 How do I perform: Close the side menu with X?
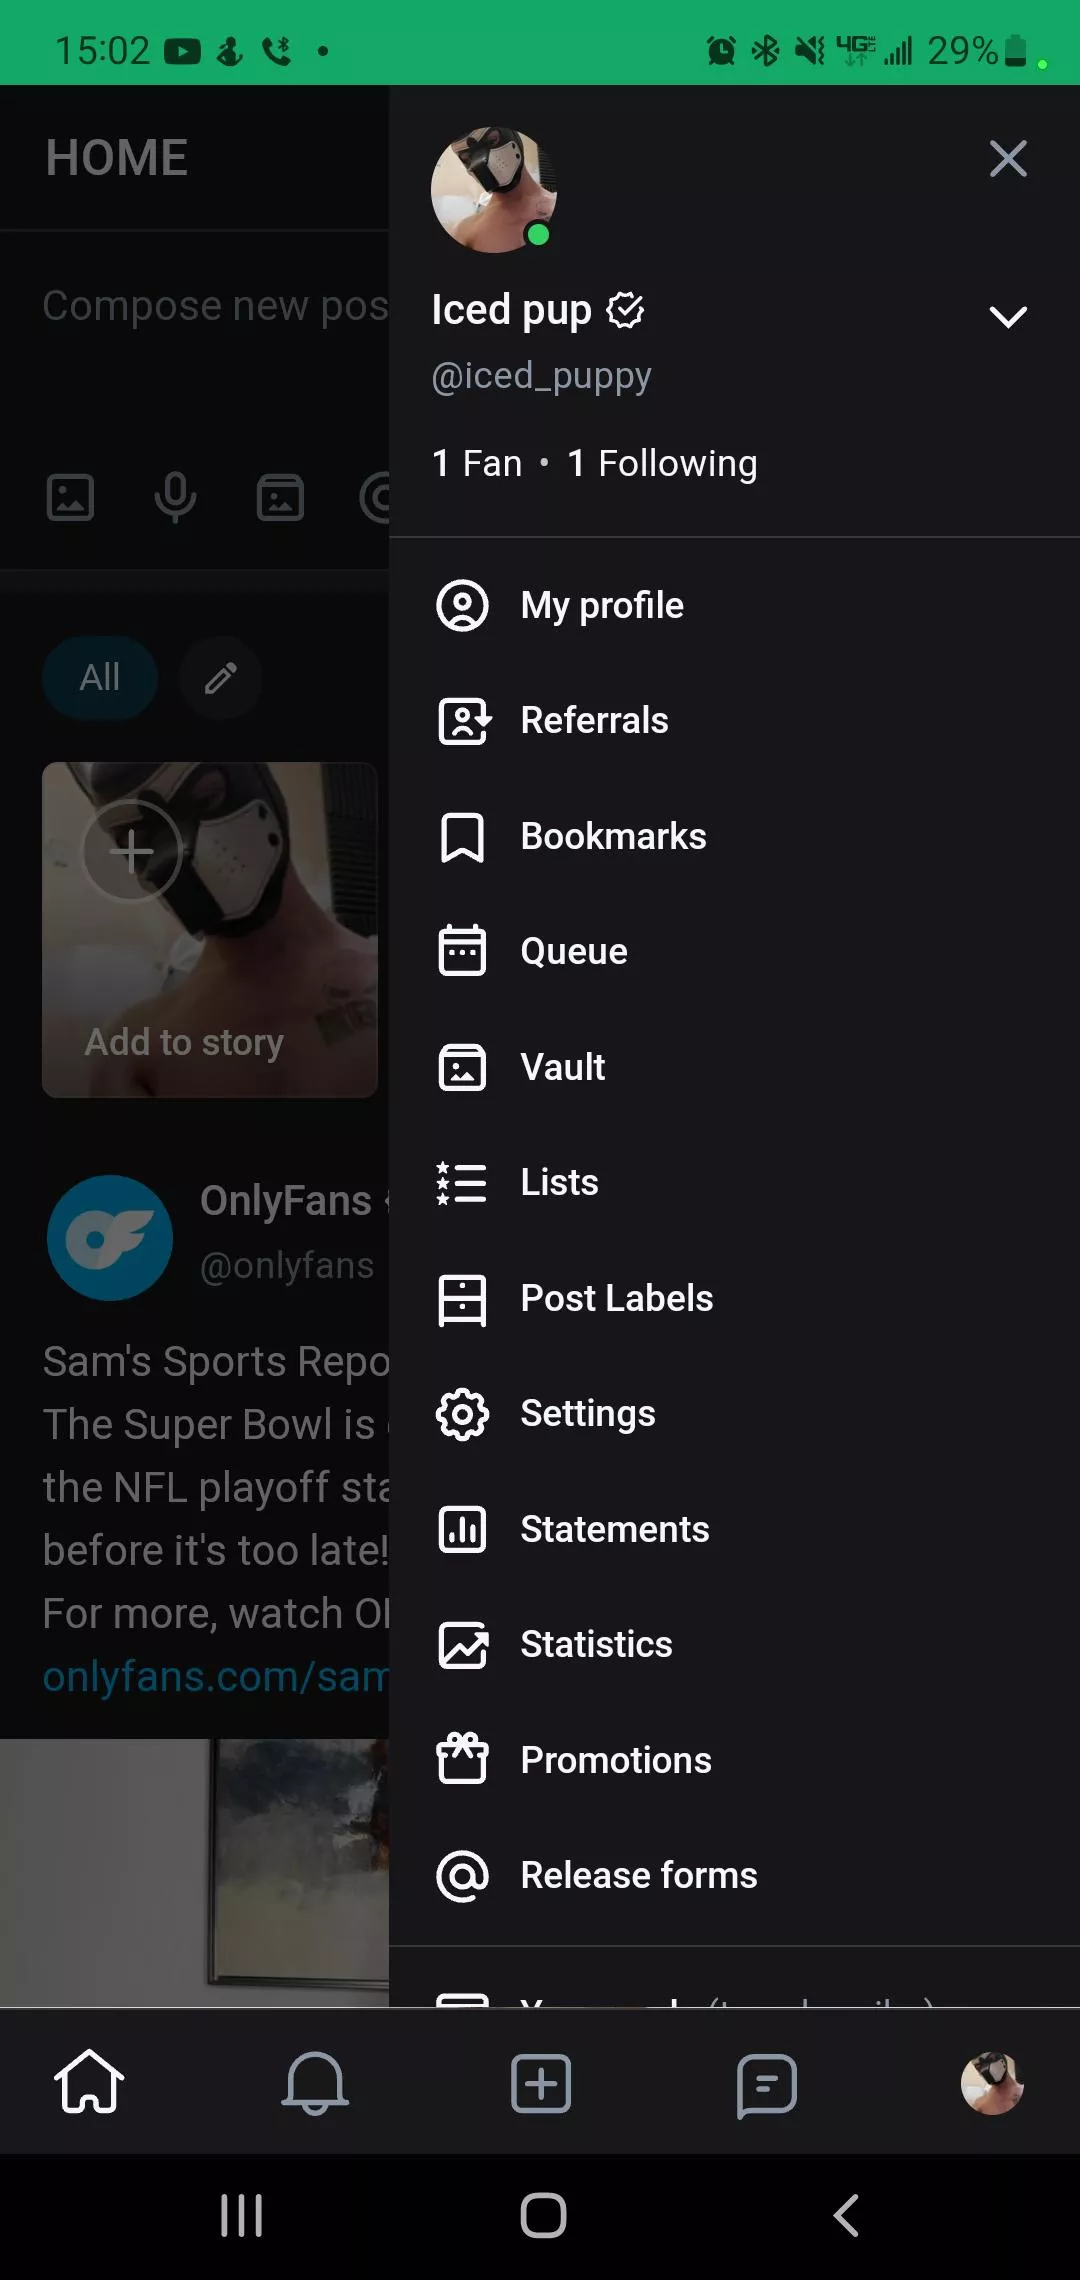coord(1007,158)
